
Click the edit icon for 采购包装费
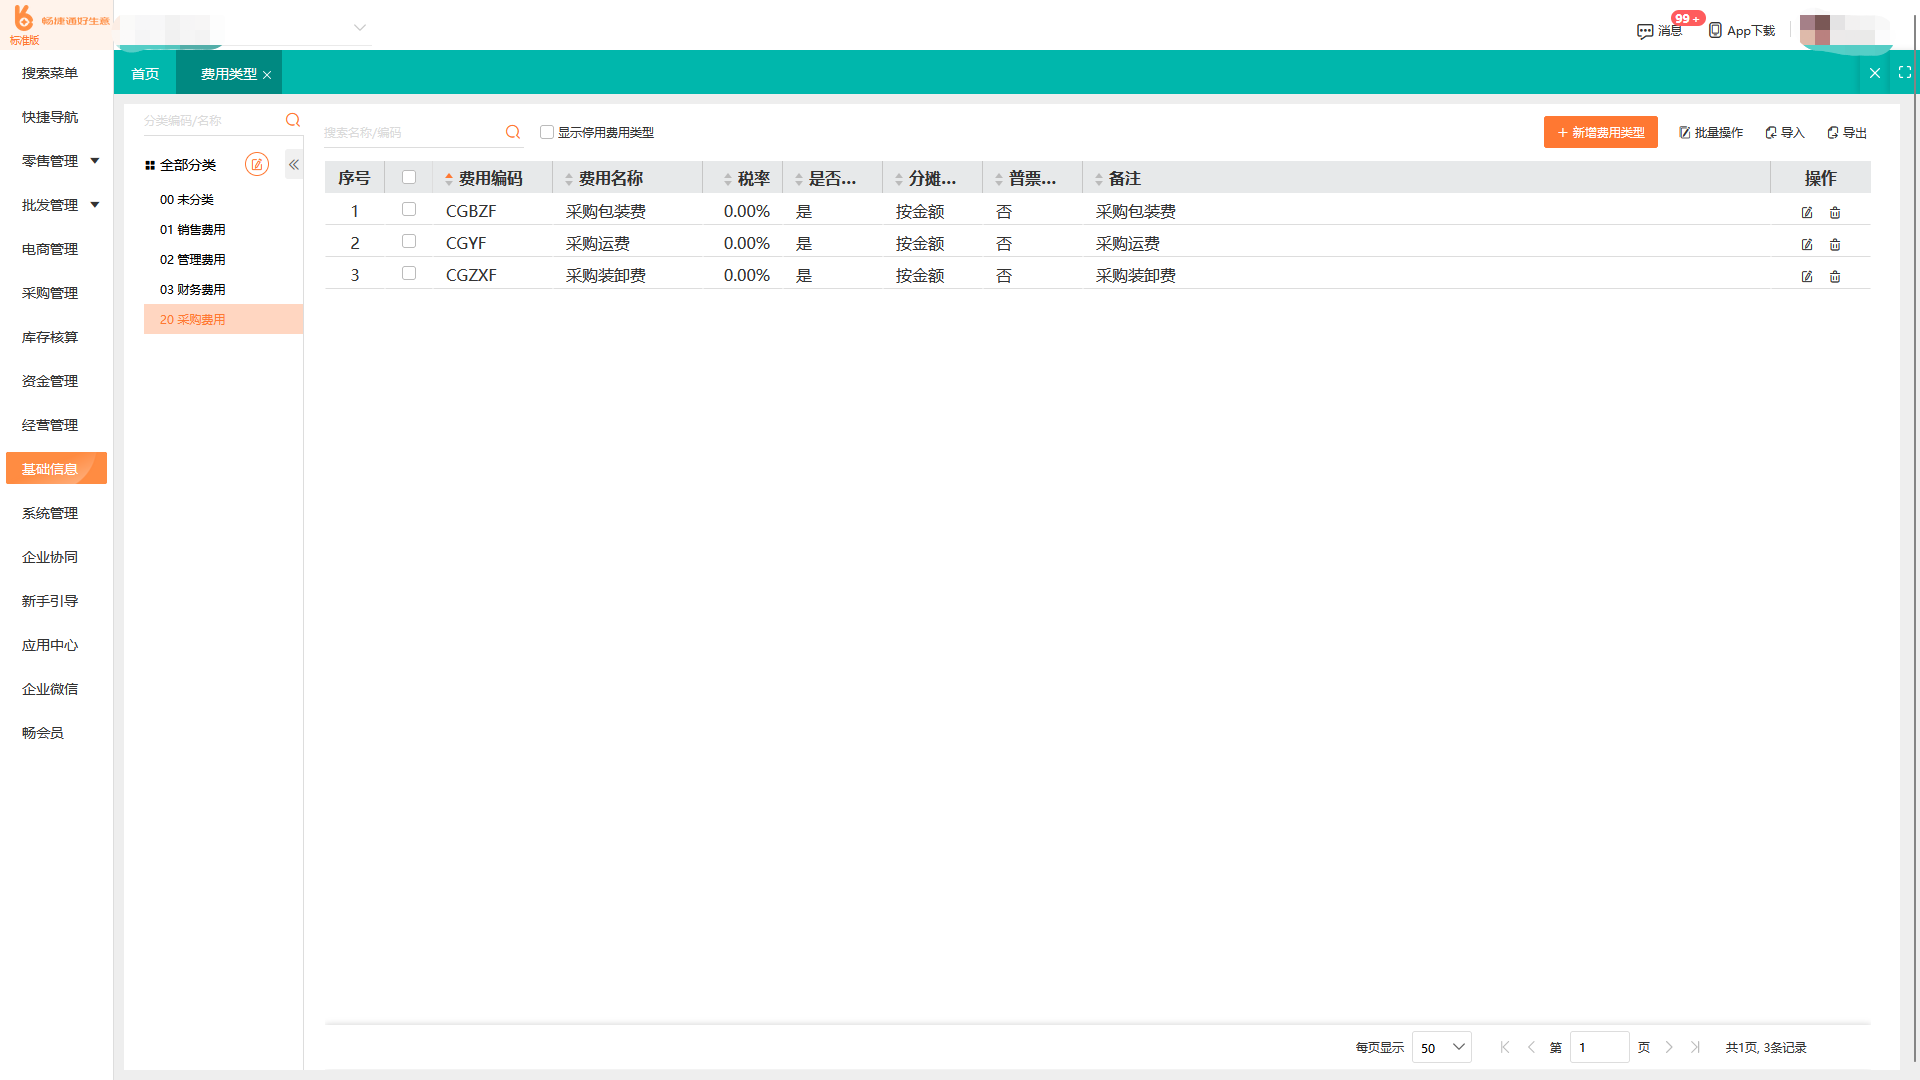pos(1807,211)
